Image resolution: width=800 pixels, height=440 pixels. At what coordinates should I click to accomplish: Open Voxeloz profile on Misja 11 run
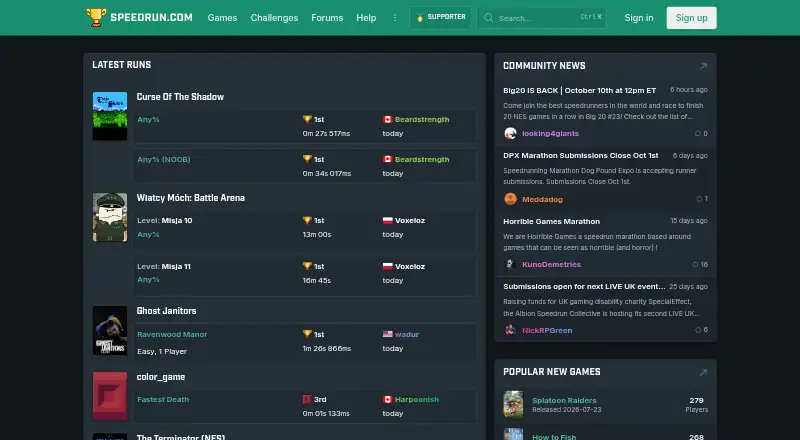tap(410, 266)
